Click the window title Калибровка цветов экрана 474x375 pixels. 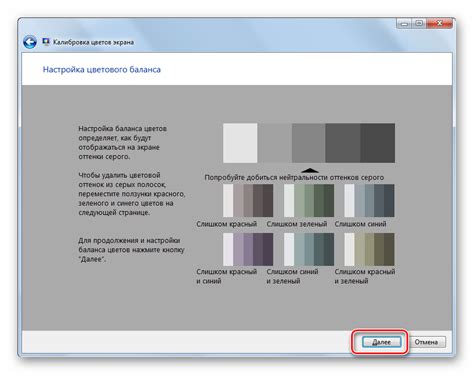(x=94, y=42)
